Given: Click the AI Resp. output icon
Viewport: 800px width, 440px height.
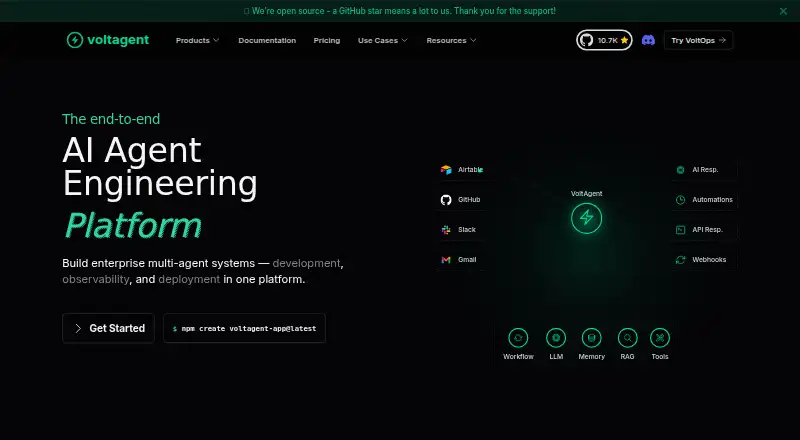Looking at the screenshot, I should (680, 170).
